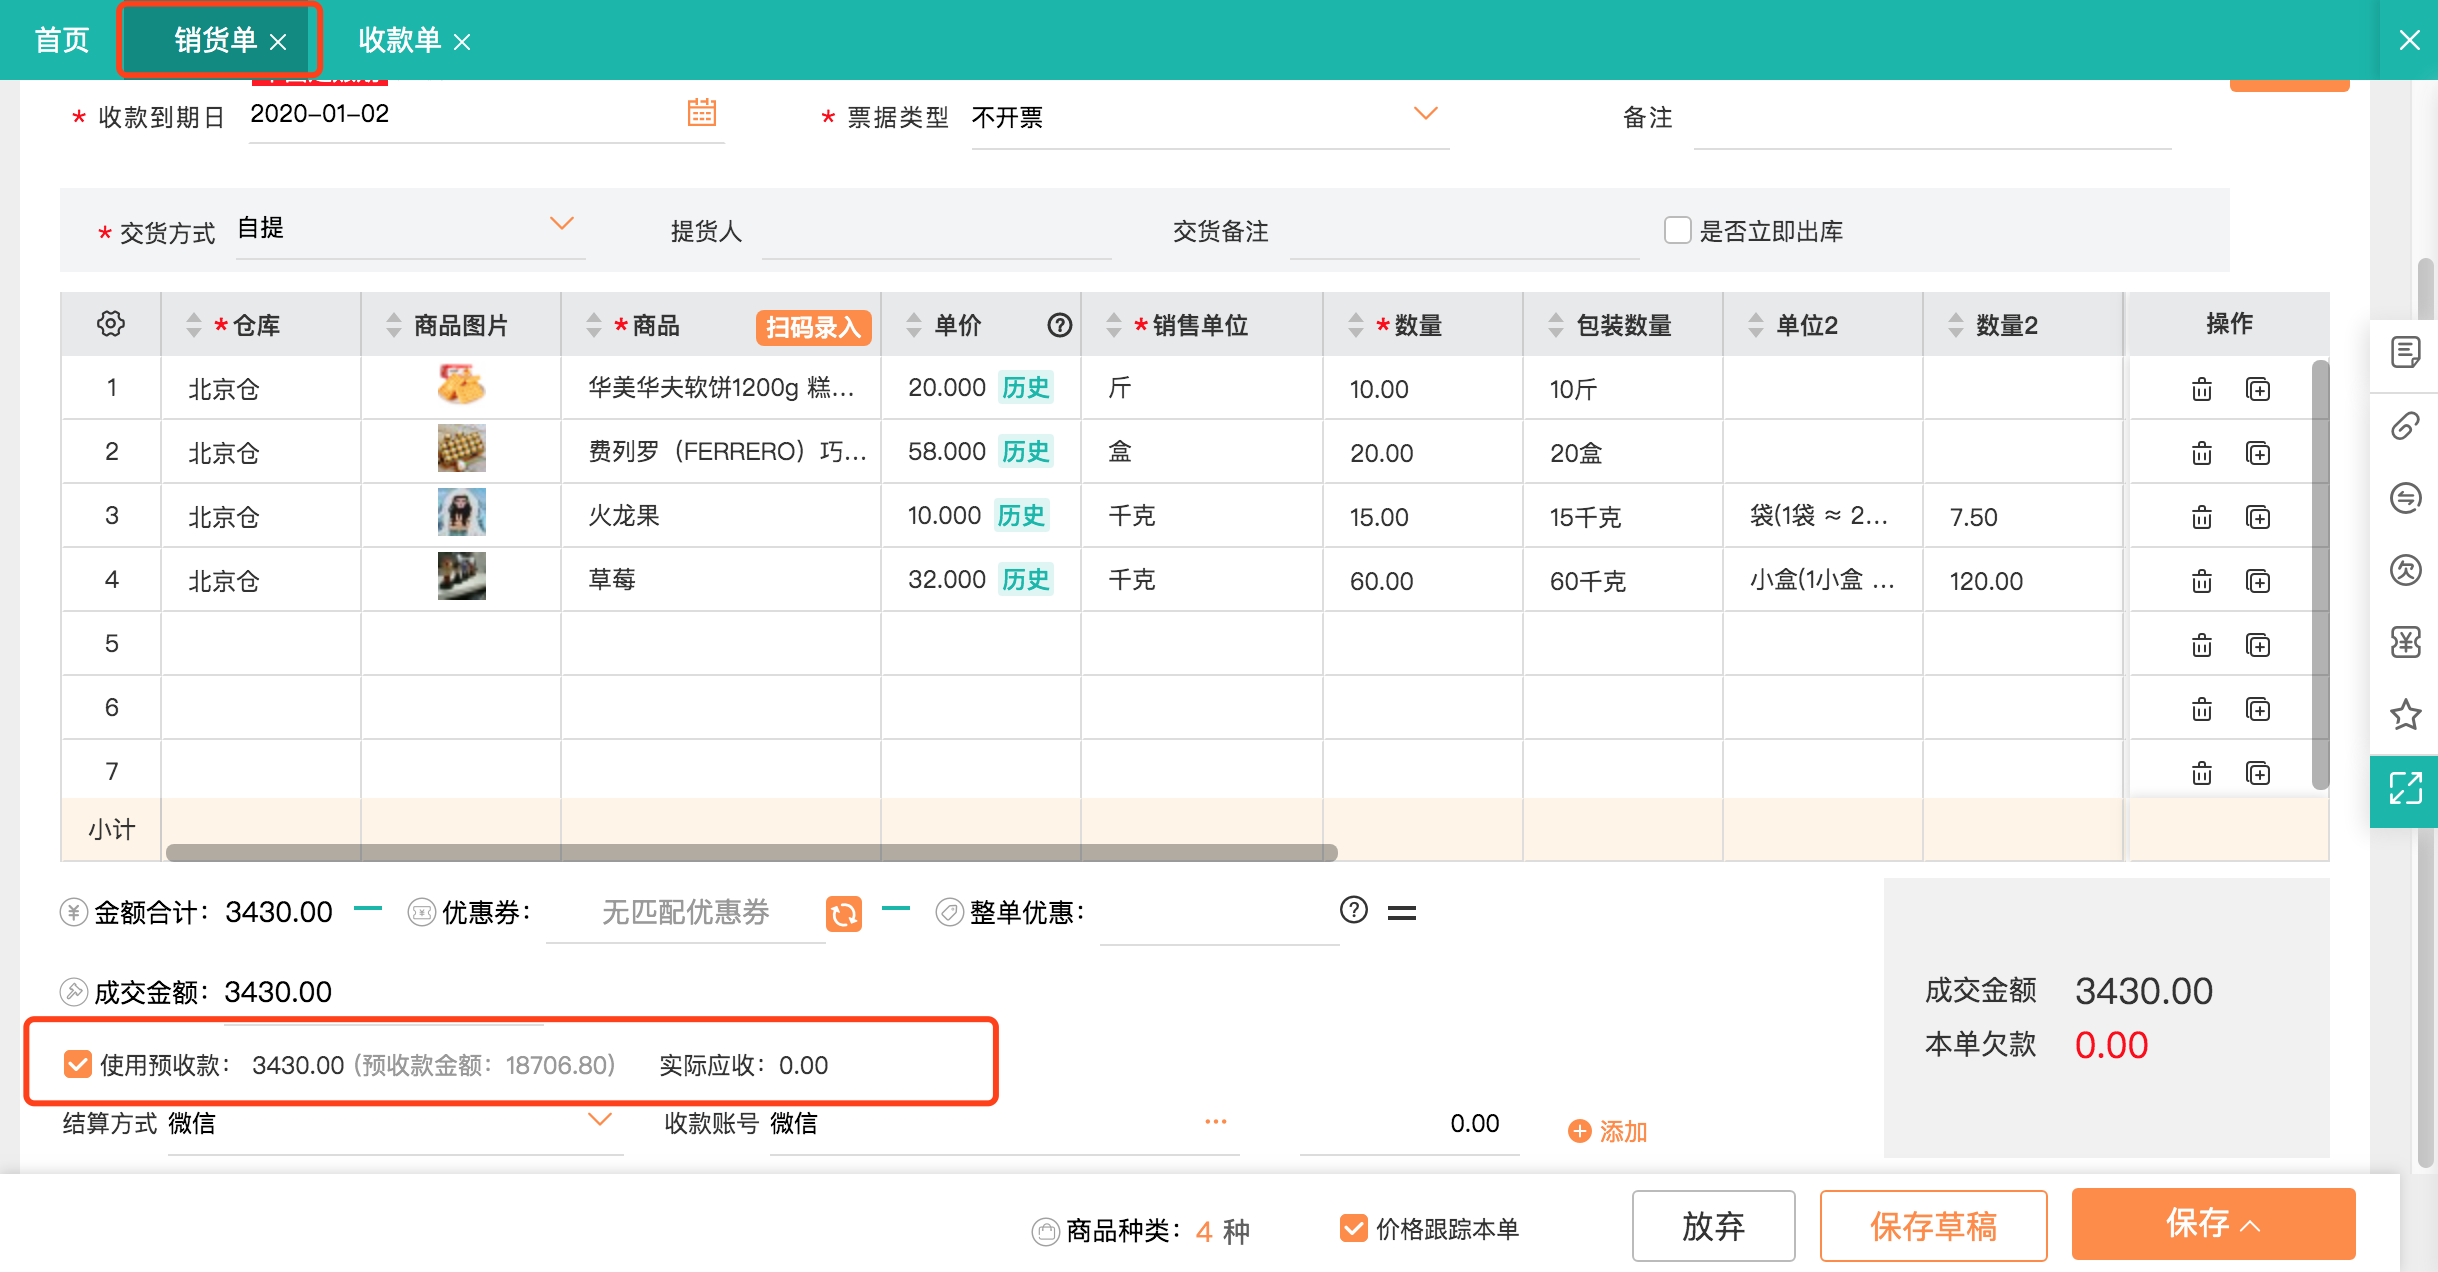Toggle the 使用预收款 checkbox

pyautogui.click(x=74, y=1064)
